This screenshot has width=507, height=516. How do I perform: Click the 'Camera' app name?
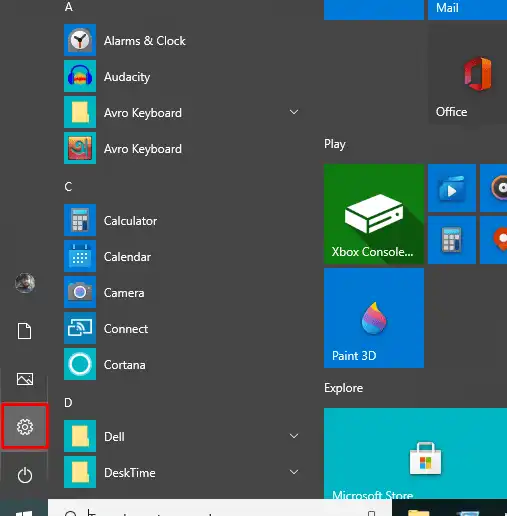pos(124,293)
